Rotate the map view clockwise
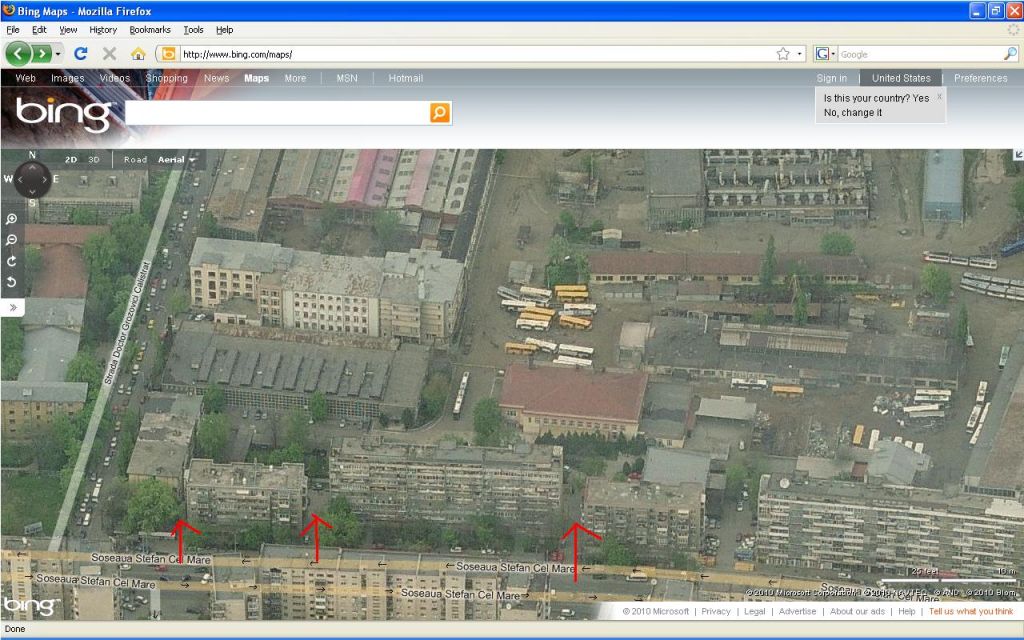1024x640 pixels. coord(11,261)
